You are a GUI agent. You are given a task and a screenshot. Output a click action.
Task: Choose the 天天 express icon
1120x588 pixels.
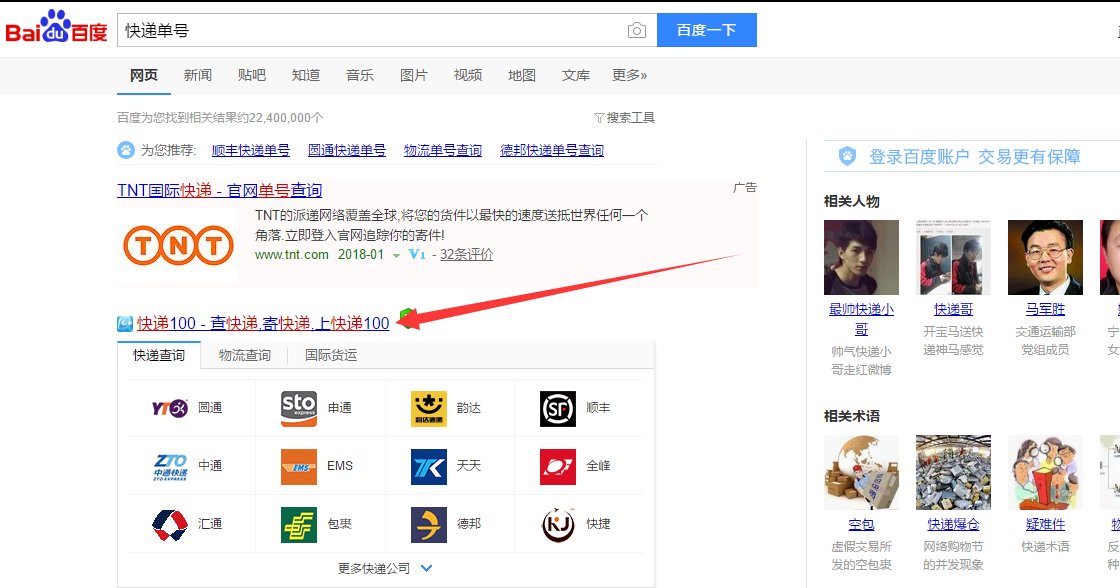[428, 466]
